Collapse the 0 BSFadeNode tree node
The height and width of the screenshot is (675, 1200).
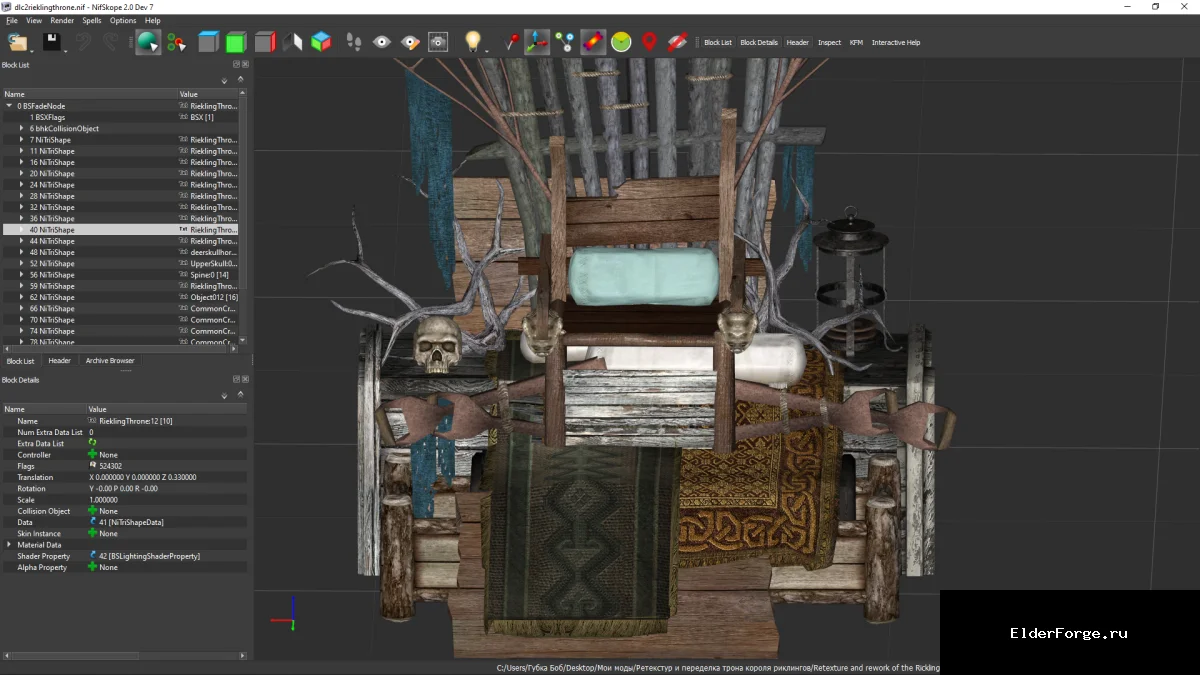coord(9,105)
